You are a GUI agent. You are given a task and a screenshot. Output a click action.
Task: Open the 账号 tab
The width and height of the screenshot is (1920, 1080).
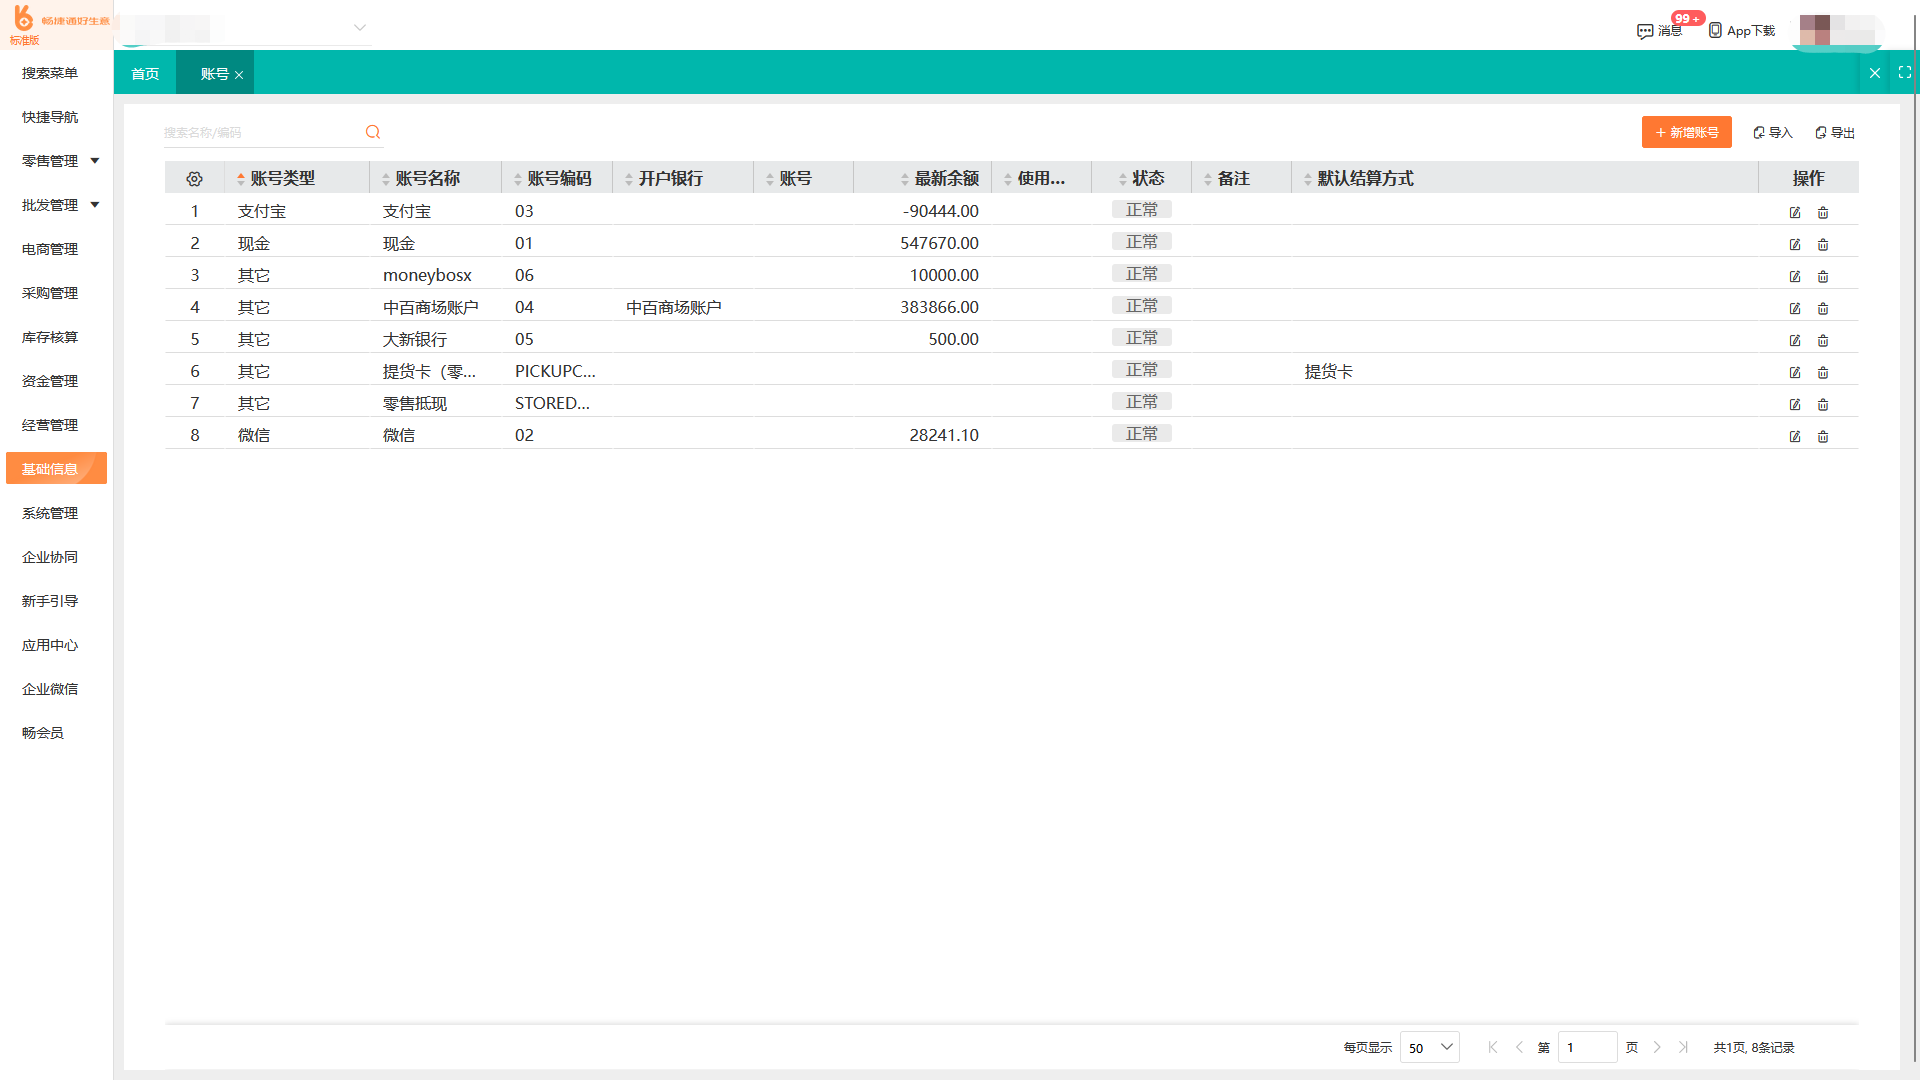[214, 73]
